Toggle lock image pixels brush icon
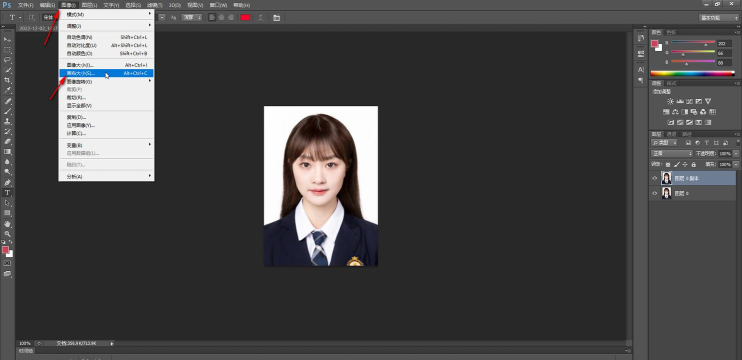 [x=676, y=165]
